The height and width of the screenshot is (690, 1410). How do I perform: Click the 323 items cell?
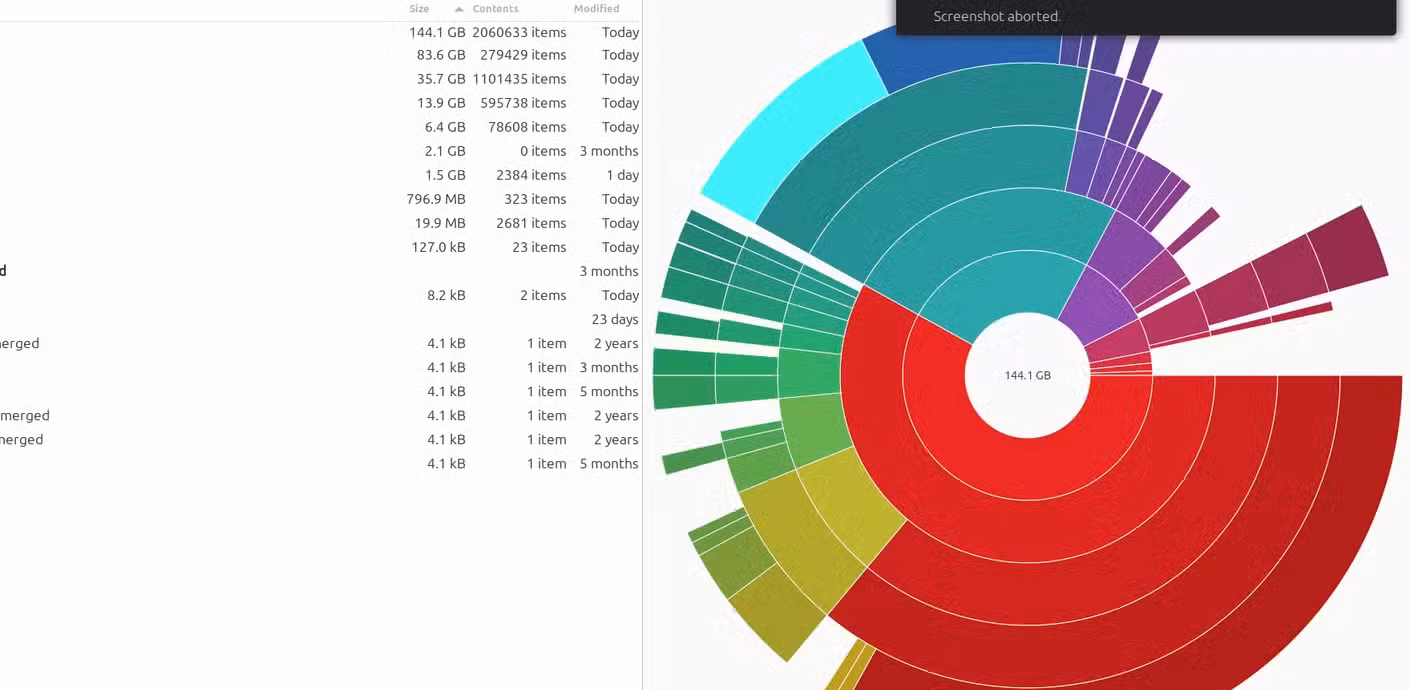(x=535, y=199)
